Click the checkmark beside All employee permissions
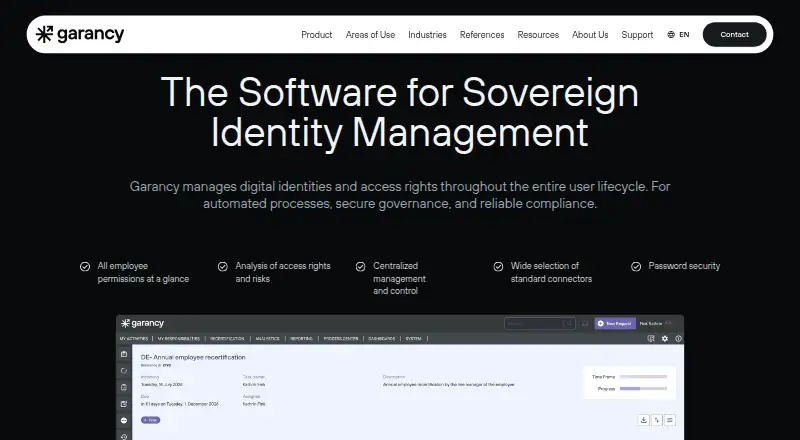The image size is (800, 440). [85, 266]
